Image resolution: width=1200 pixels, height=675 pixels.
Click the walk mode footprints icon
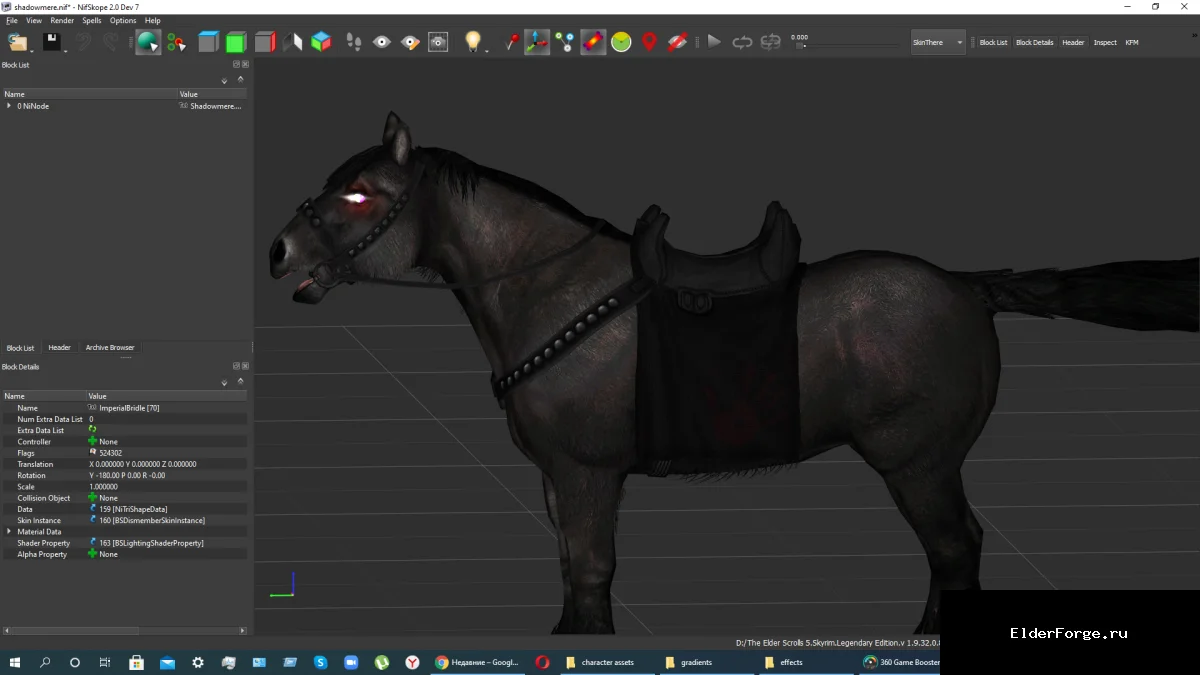(353, 42)
